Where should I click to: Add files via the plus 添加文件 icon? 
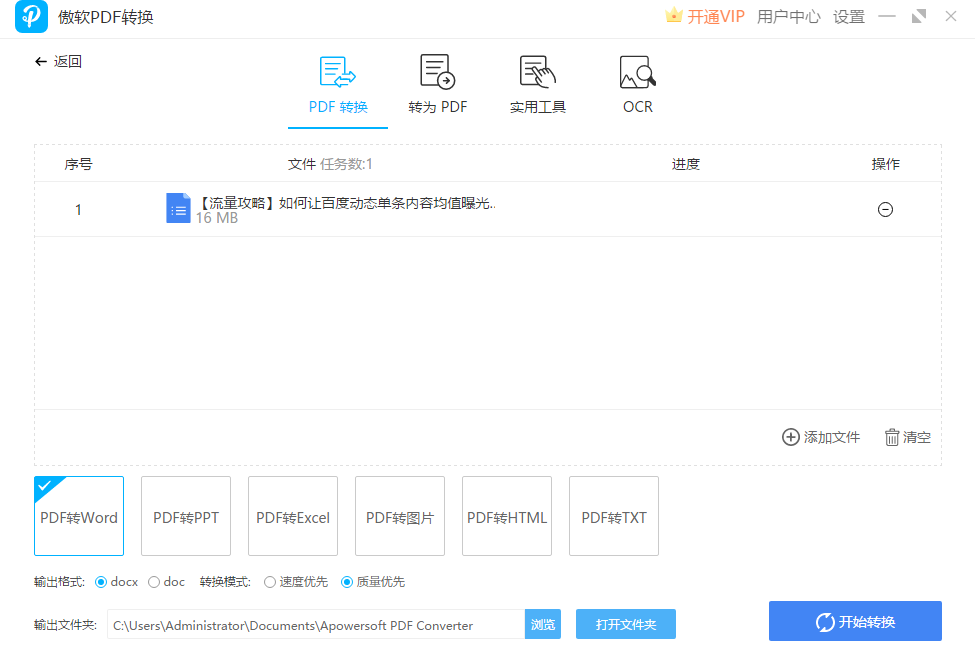click(x=791, y=436)
